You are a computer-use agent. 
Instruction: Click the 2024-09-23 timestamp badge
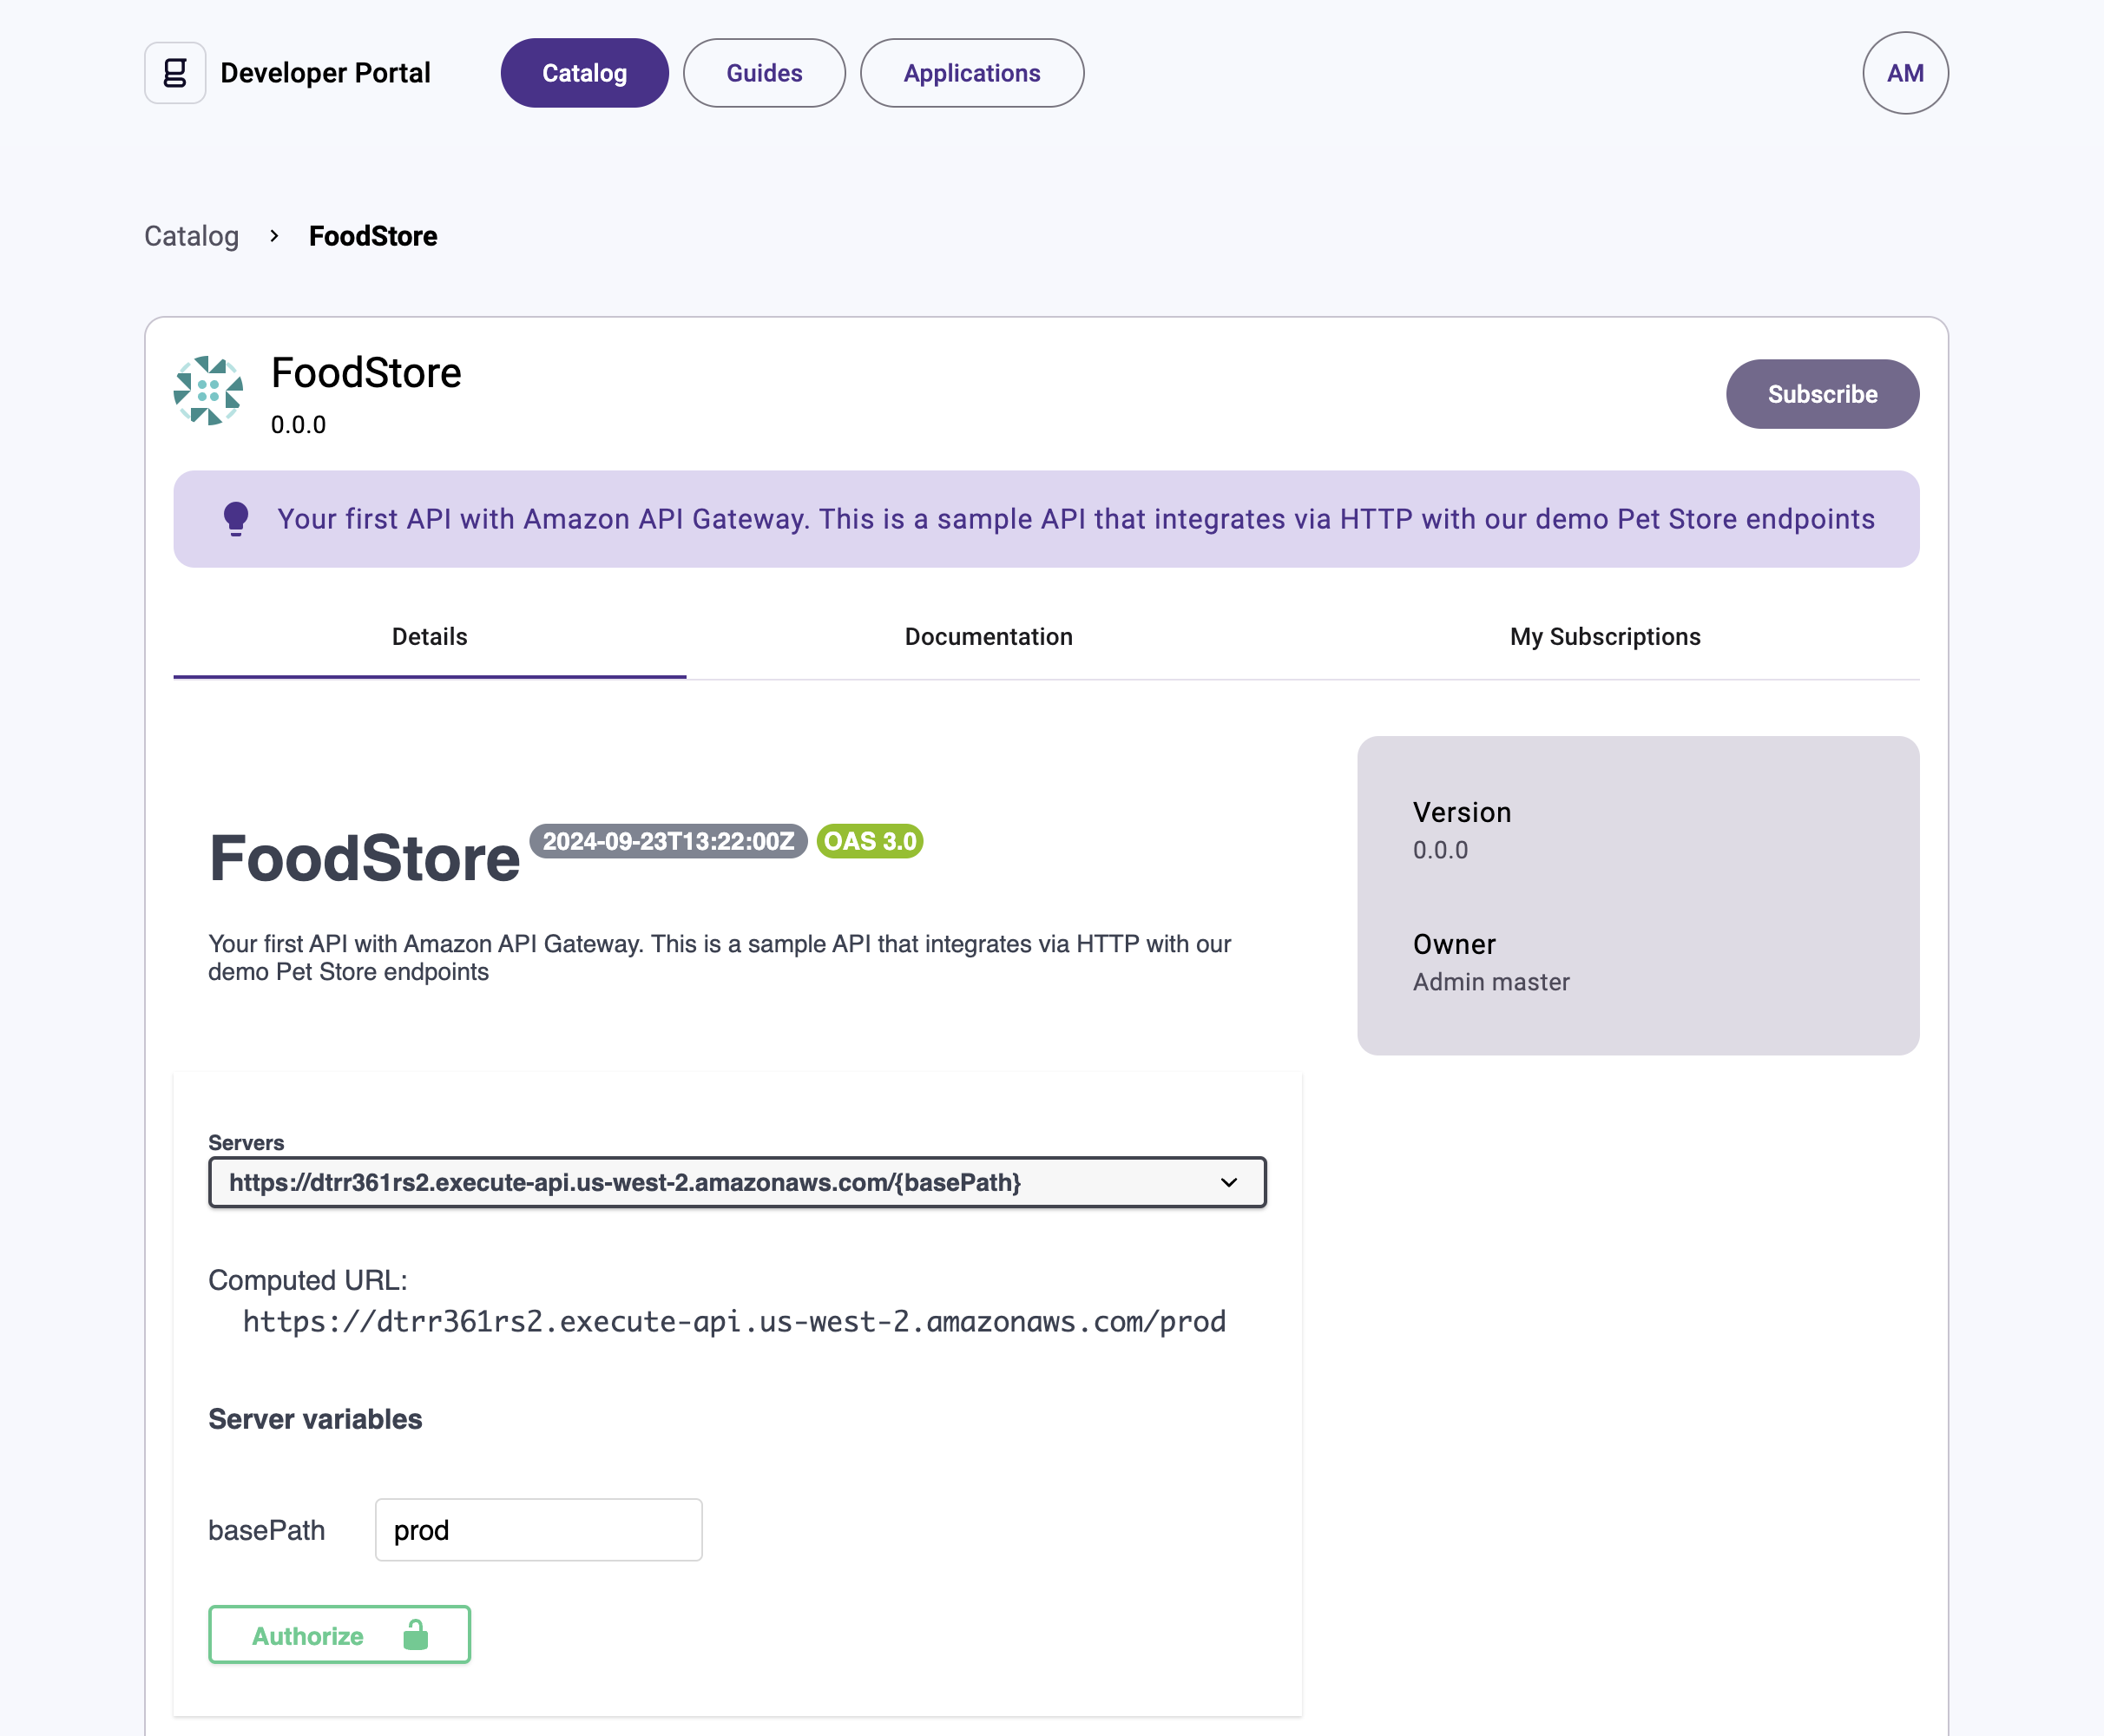[667, 841]
